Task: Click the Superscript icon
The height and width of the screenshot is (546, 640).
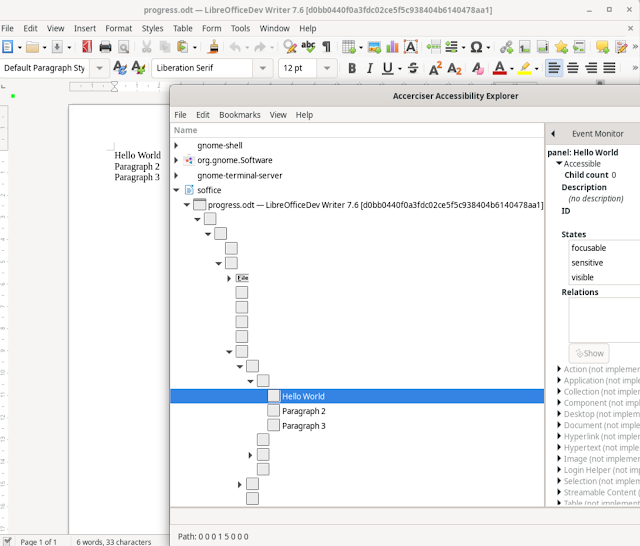Action: click(x=434, y=68)
